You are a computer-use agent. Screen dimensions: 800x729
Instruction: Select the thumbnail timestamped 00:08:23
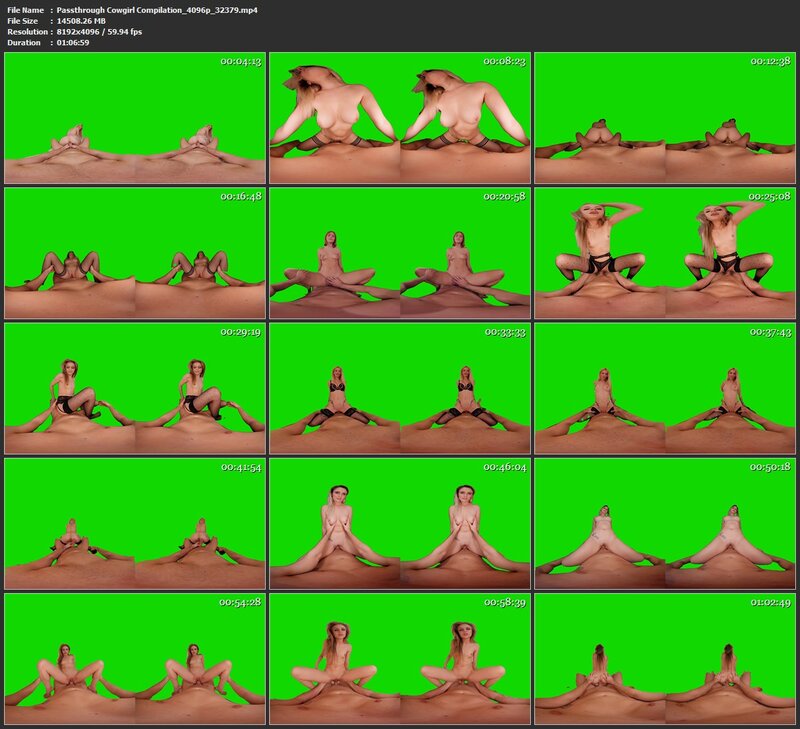click(400, 118)
